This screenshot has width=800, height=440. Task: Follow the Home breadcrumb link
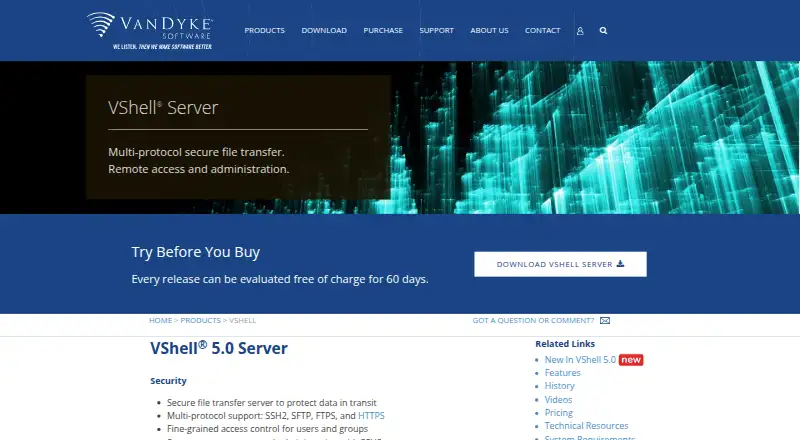click(x=160, y=321)
